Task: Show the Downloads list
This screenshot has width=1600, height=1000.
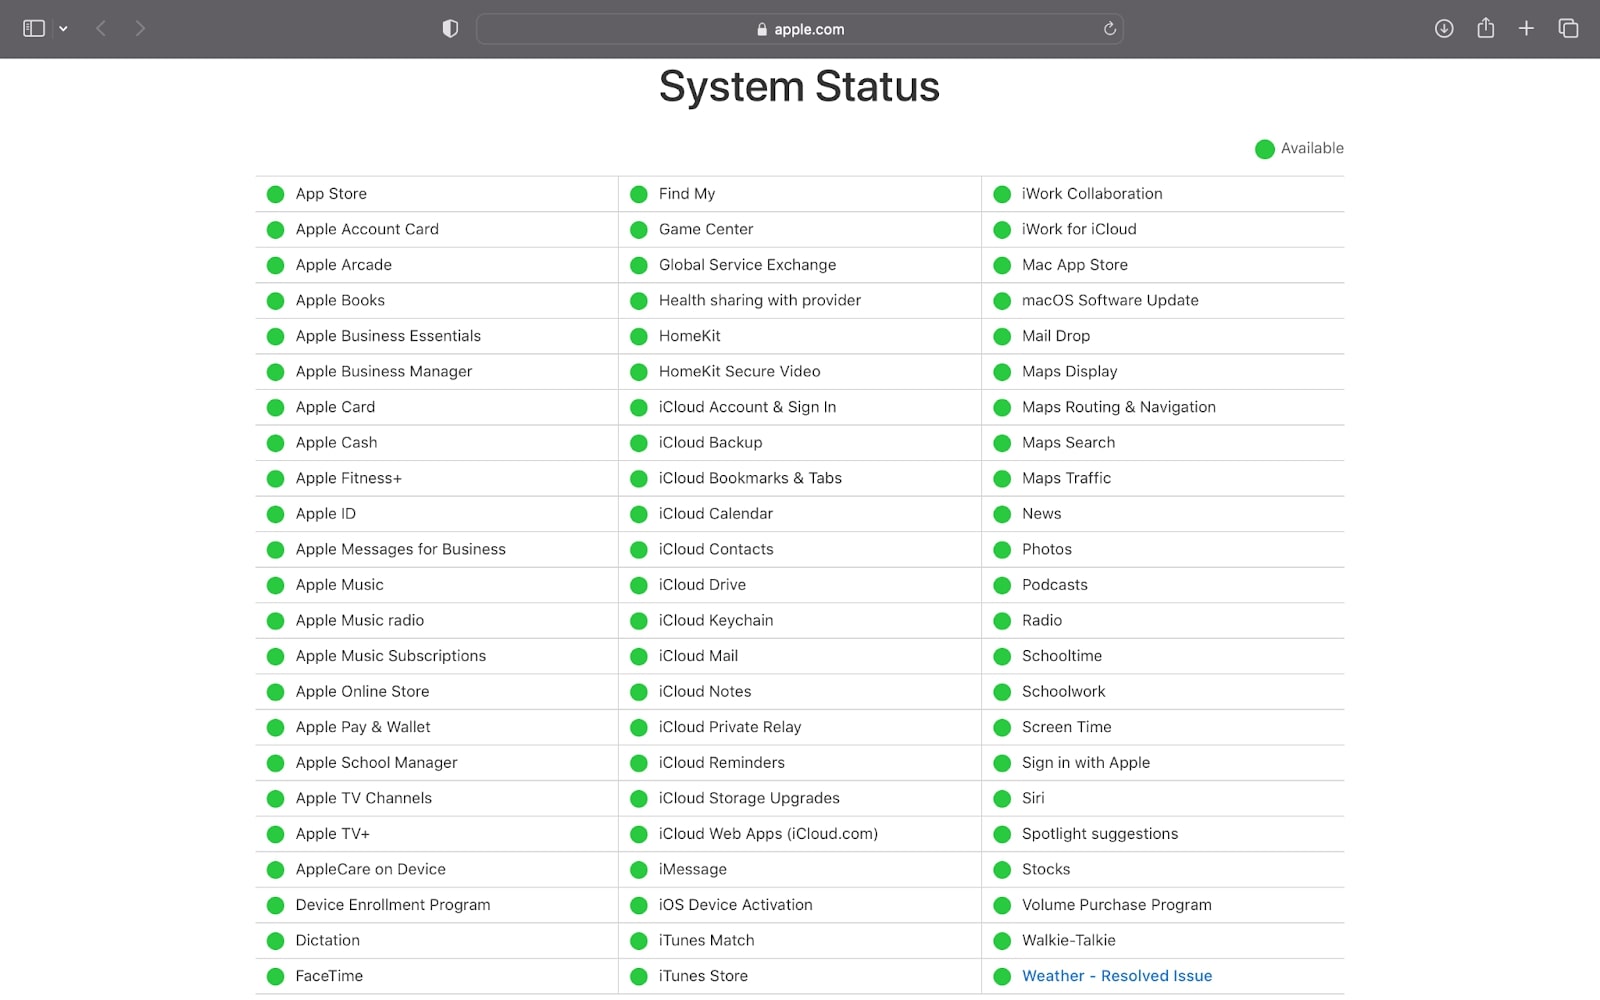Action: coord(1443,28)
